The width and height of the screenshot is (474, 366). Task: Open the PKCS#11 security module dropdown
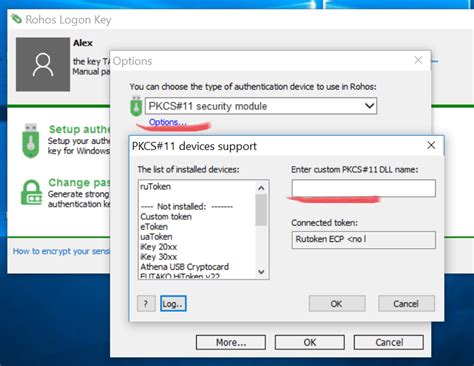(x=261, y=106)
